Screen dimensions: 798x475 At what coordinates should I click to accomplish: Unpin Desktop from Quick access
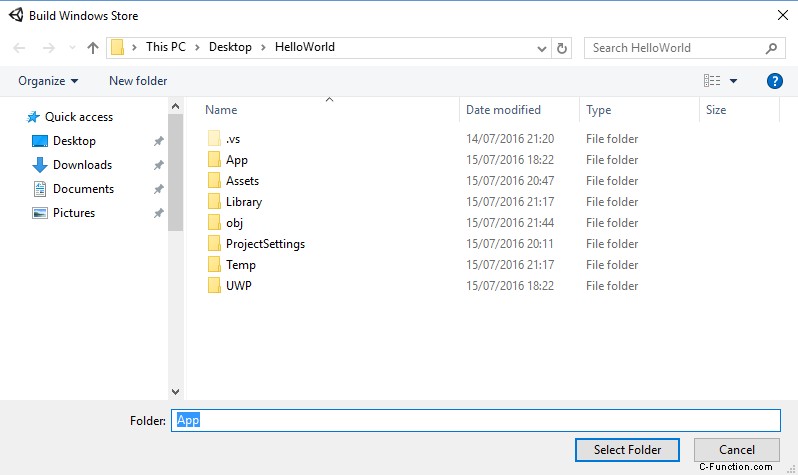point(158,142)
